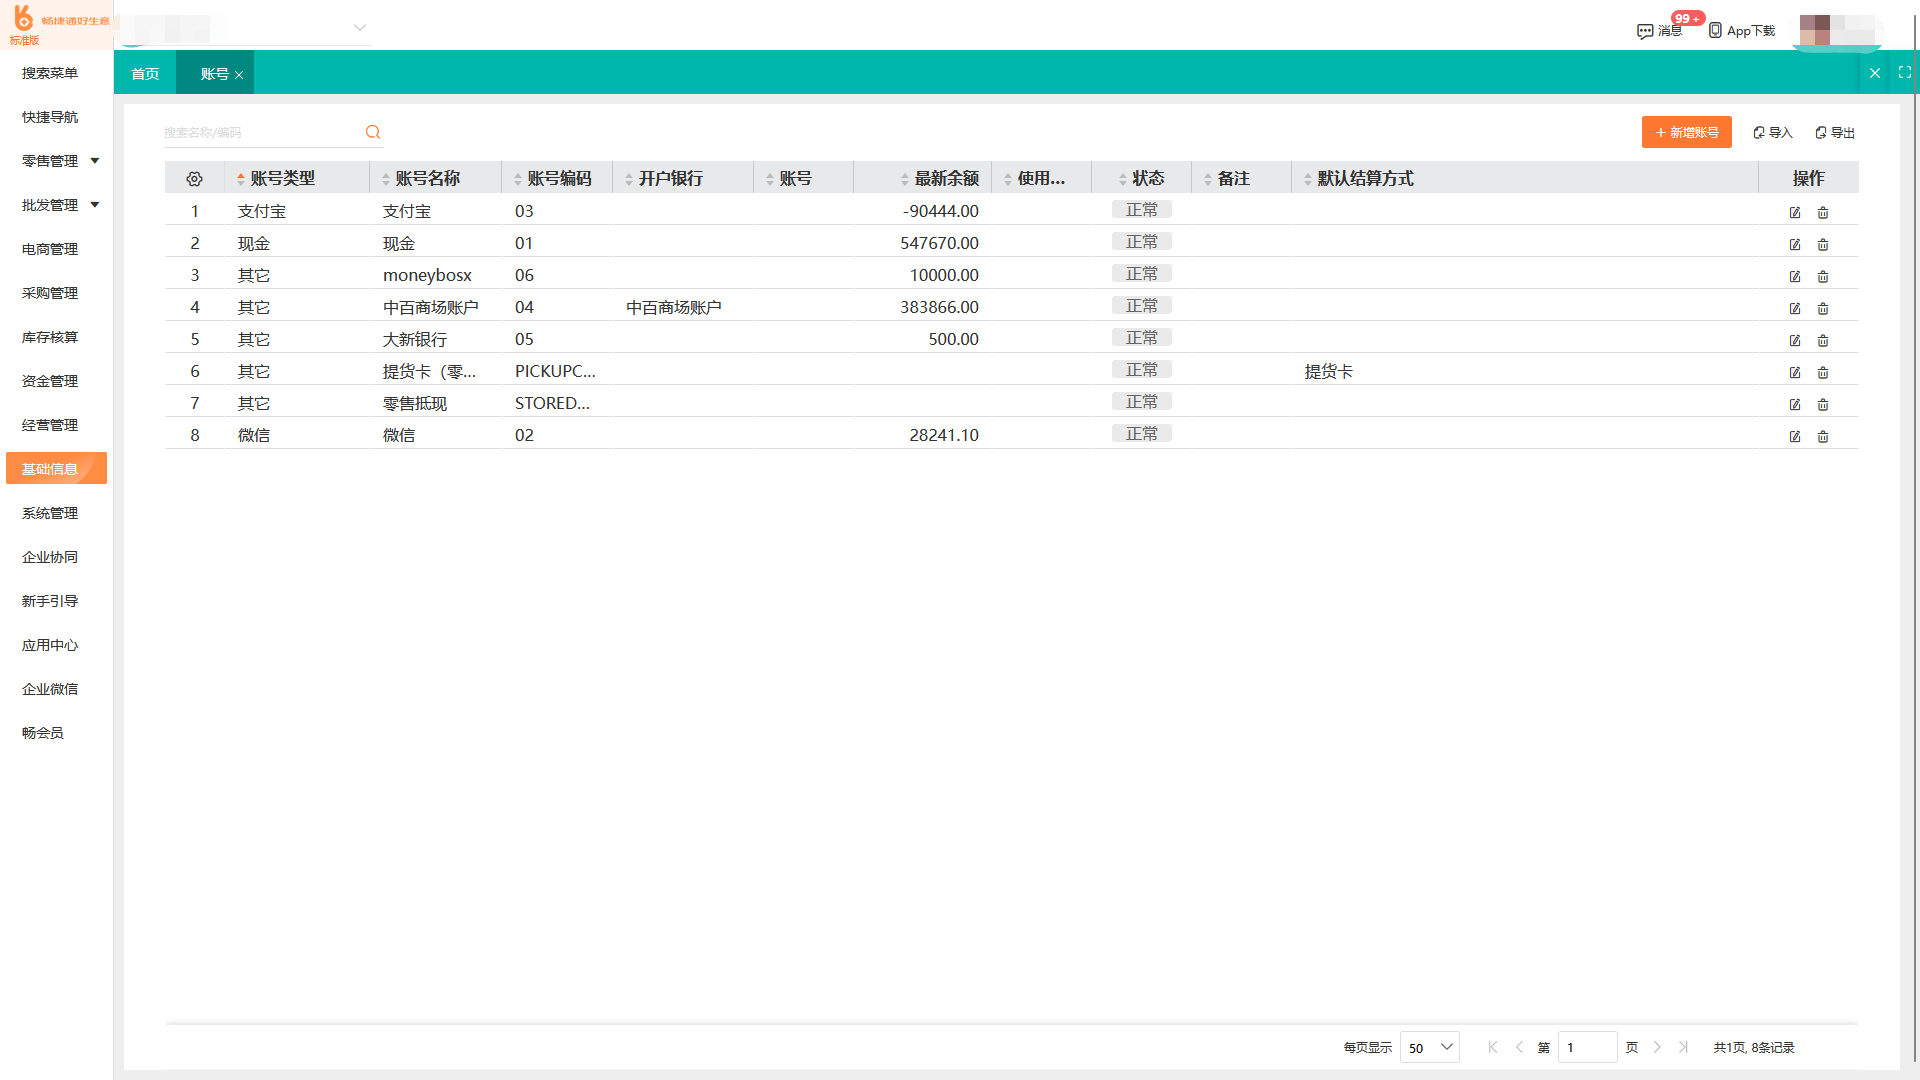
Task: Click the search magnifier icon
Action: coord(372,131)
